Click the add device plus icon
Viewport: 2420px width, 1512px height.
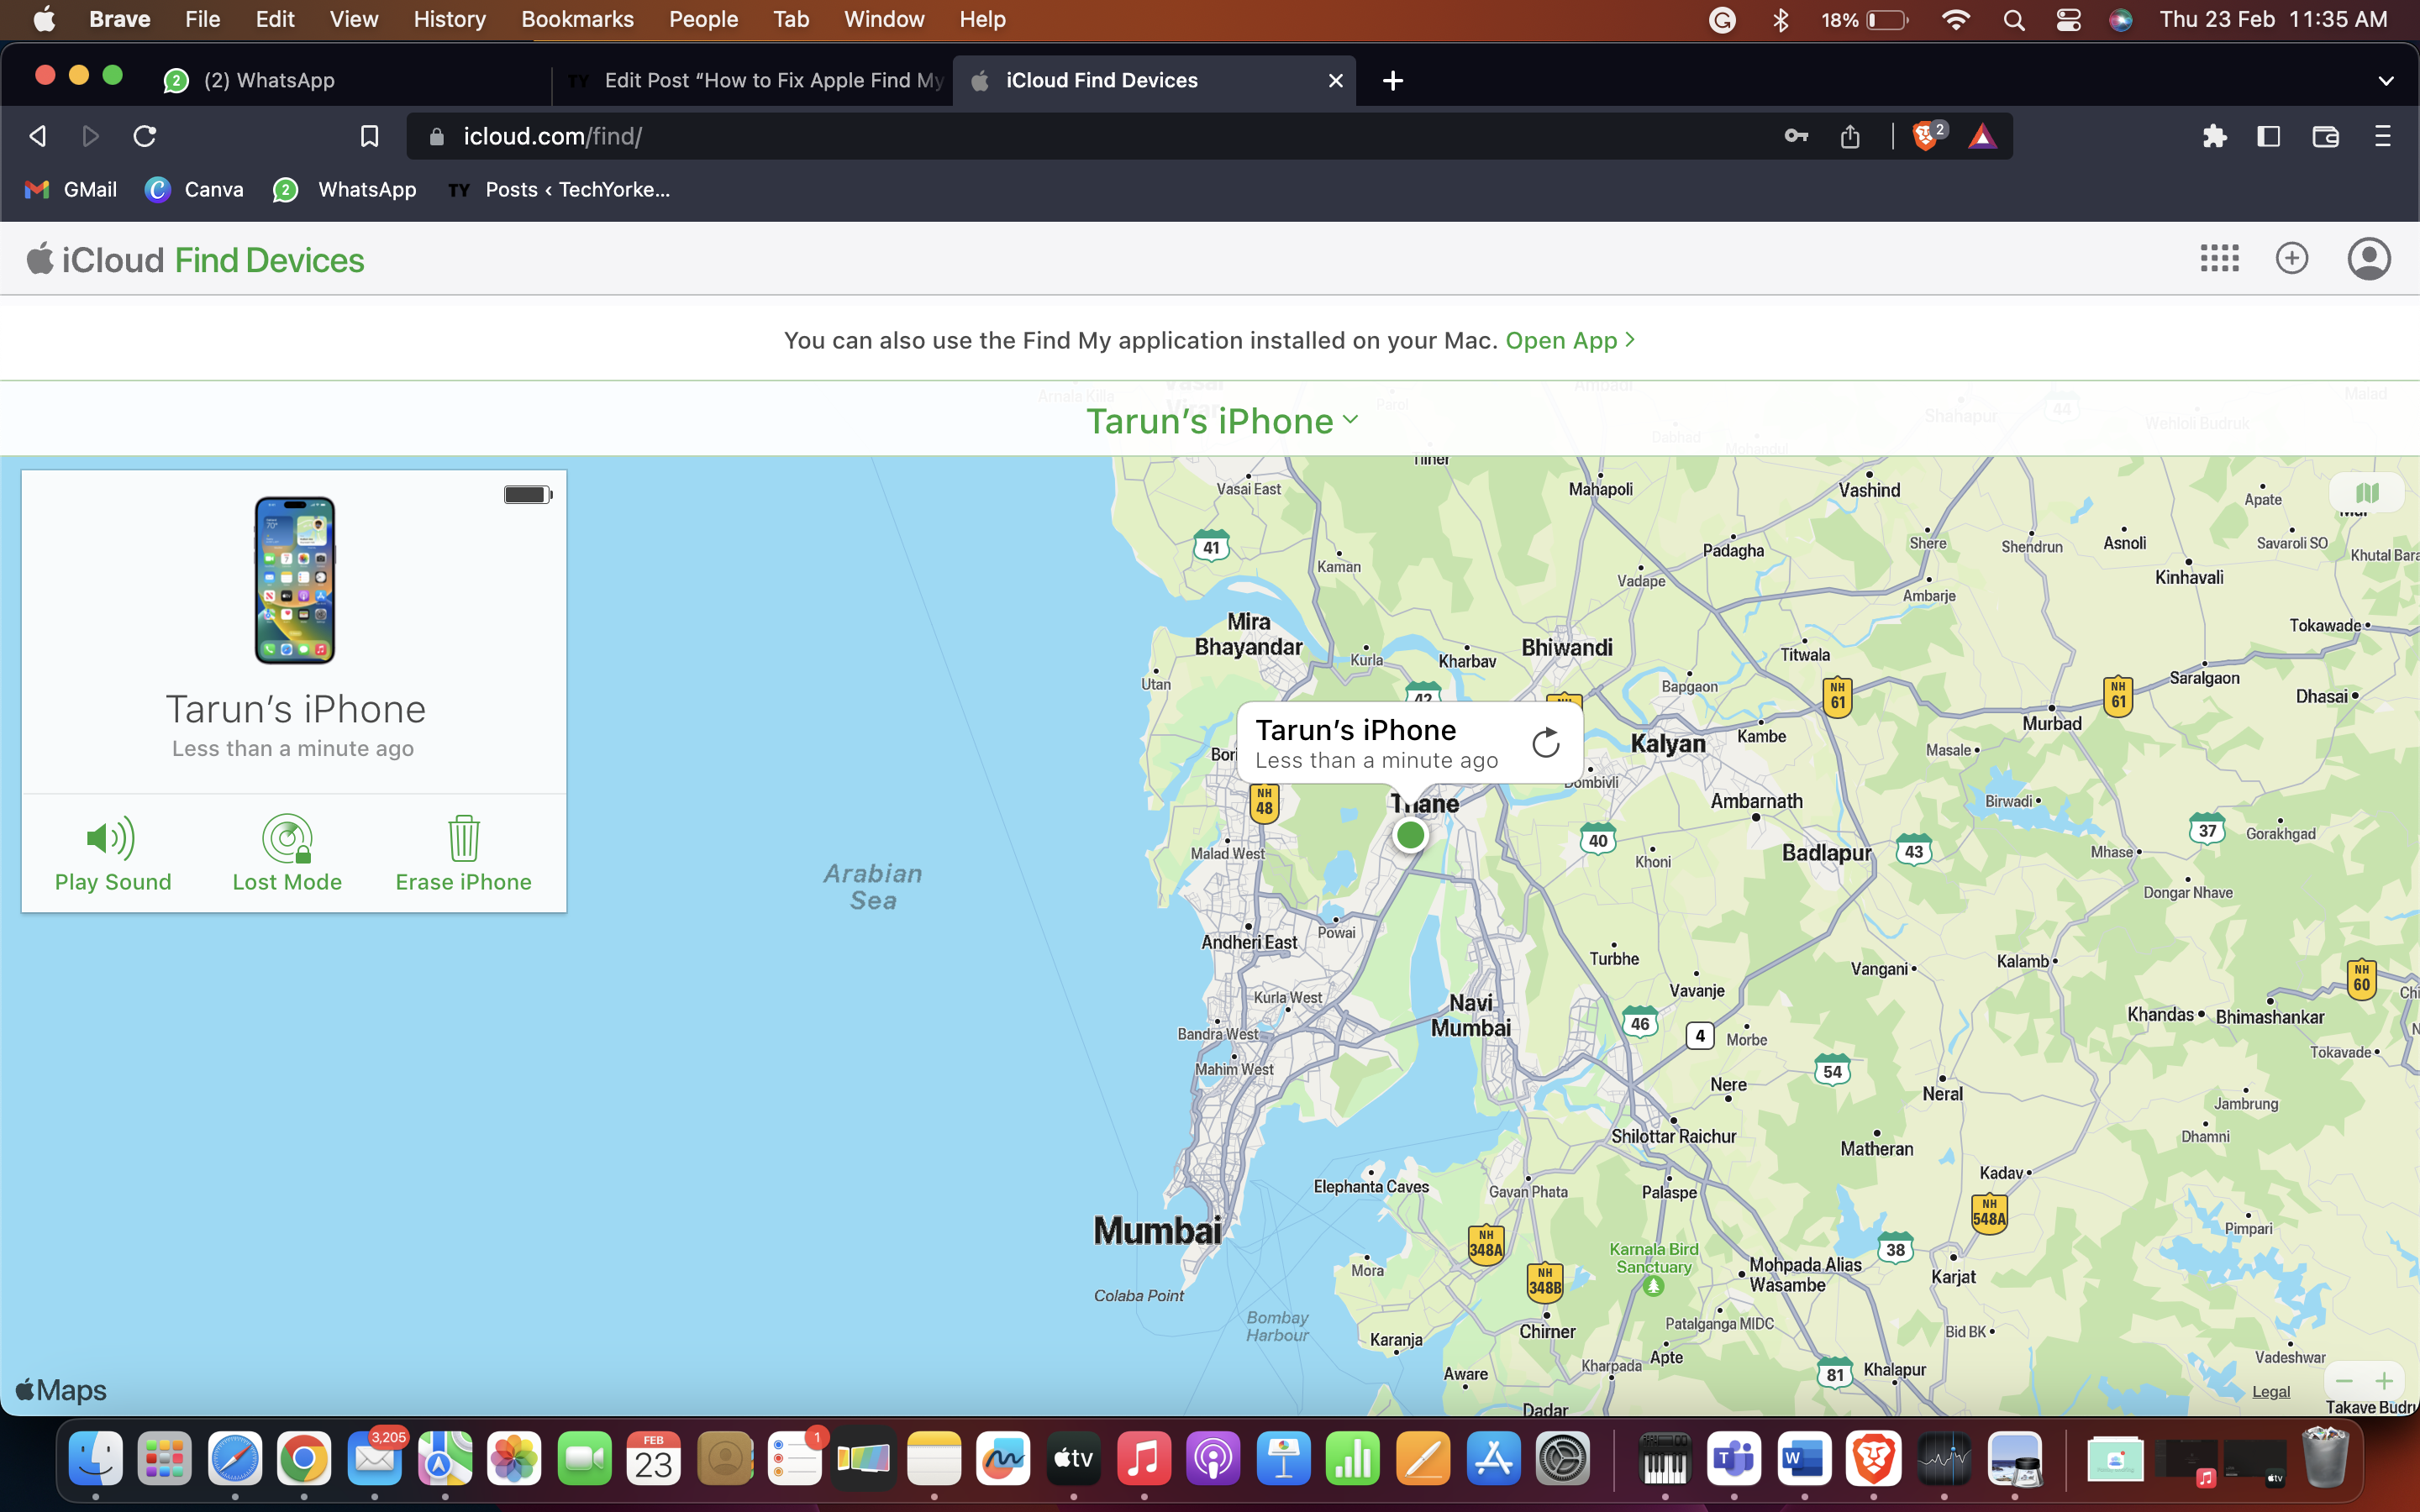pos(2292,258)
